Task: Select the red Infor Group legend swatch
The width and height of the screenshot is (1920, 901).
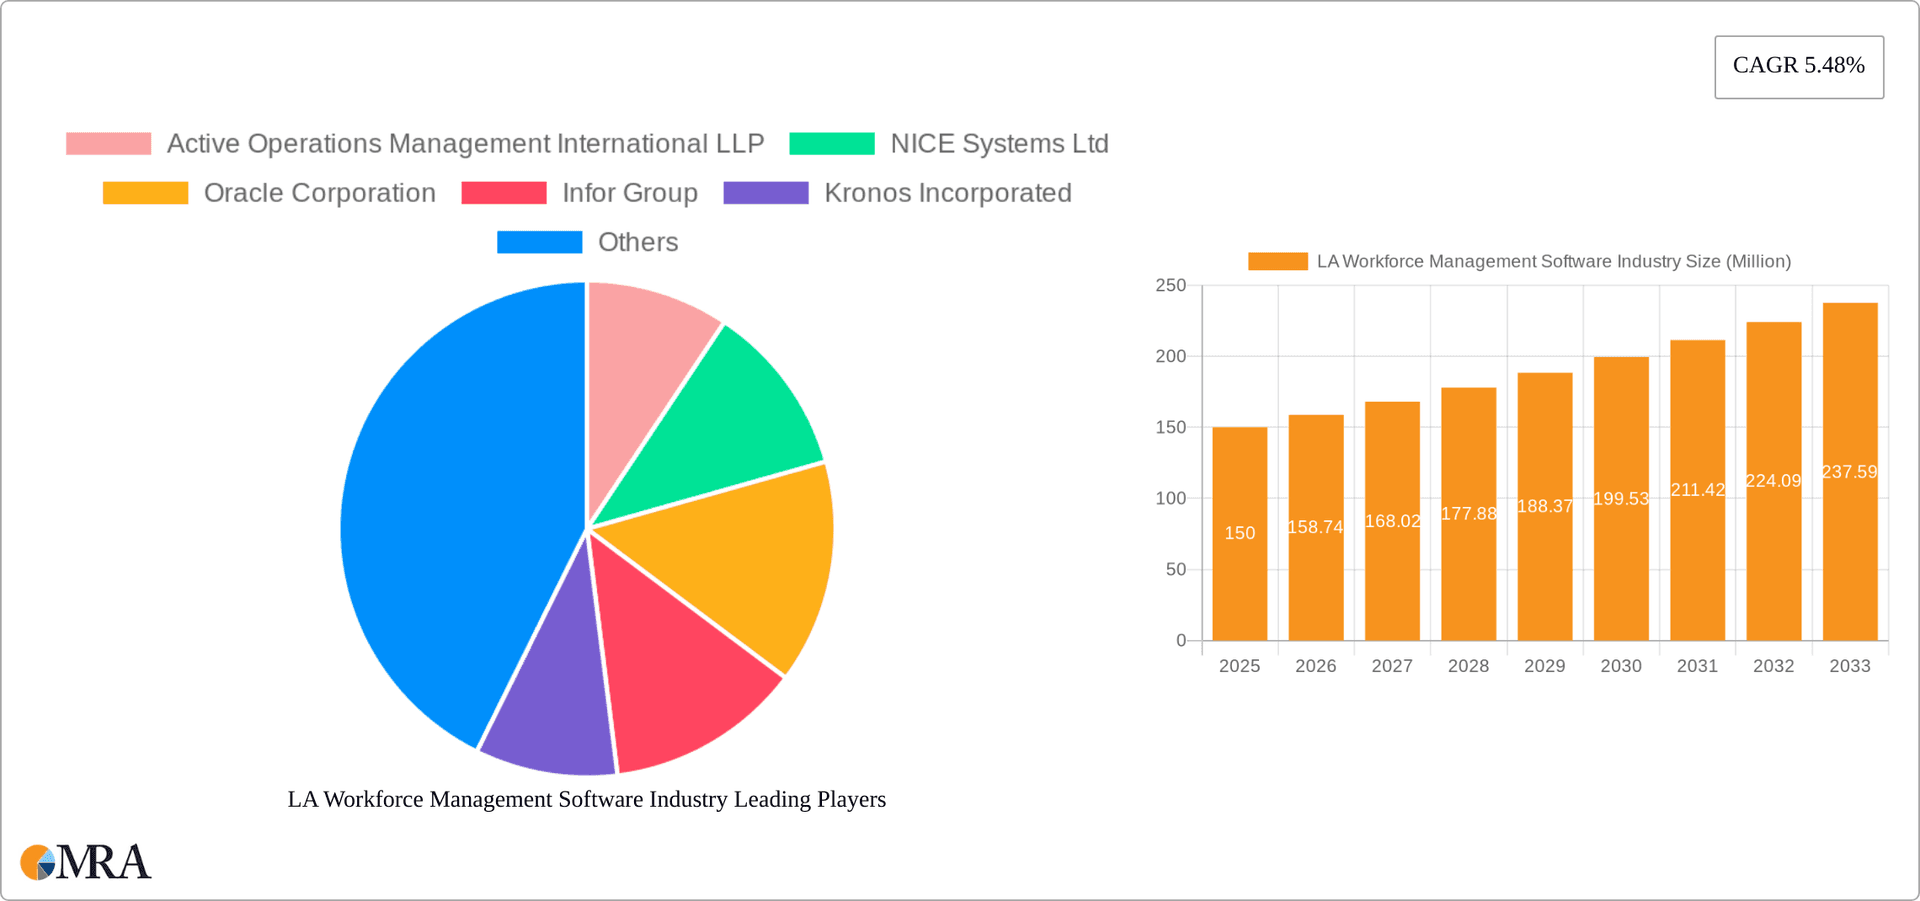Action: (x=504, y=192)
